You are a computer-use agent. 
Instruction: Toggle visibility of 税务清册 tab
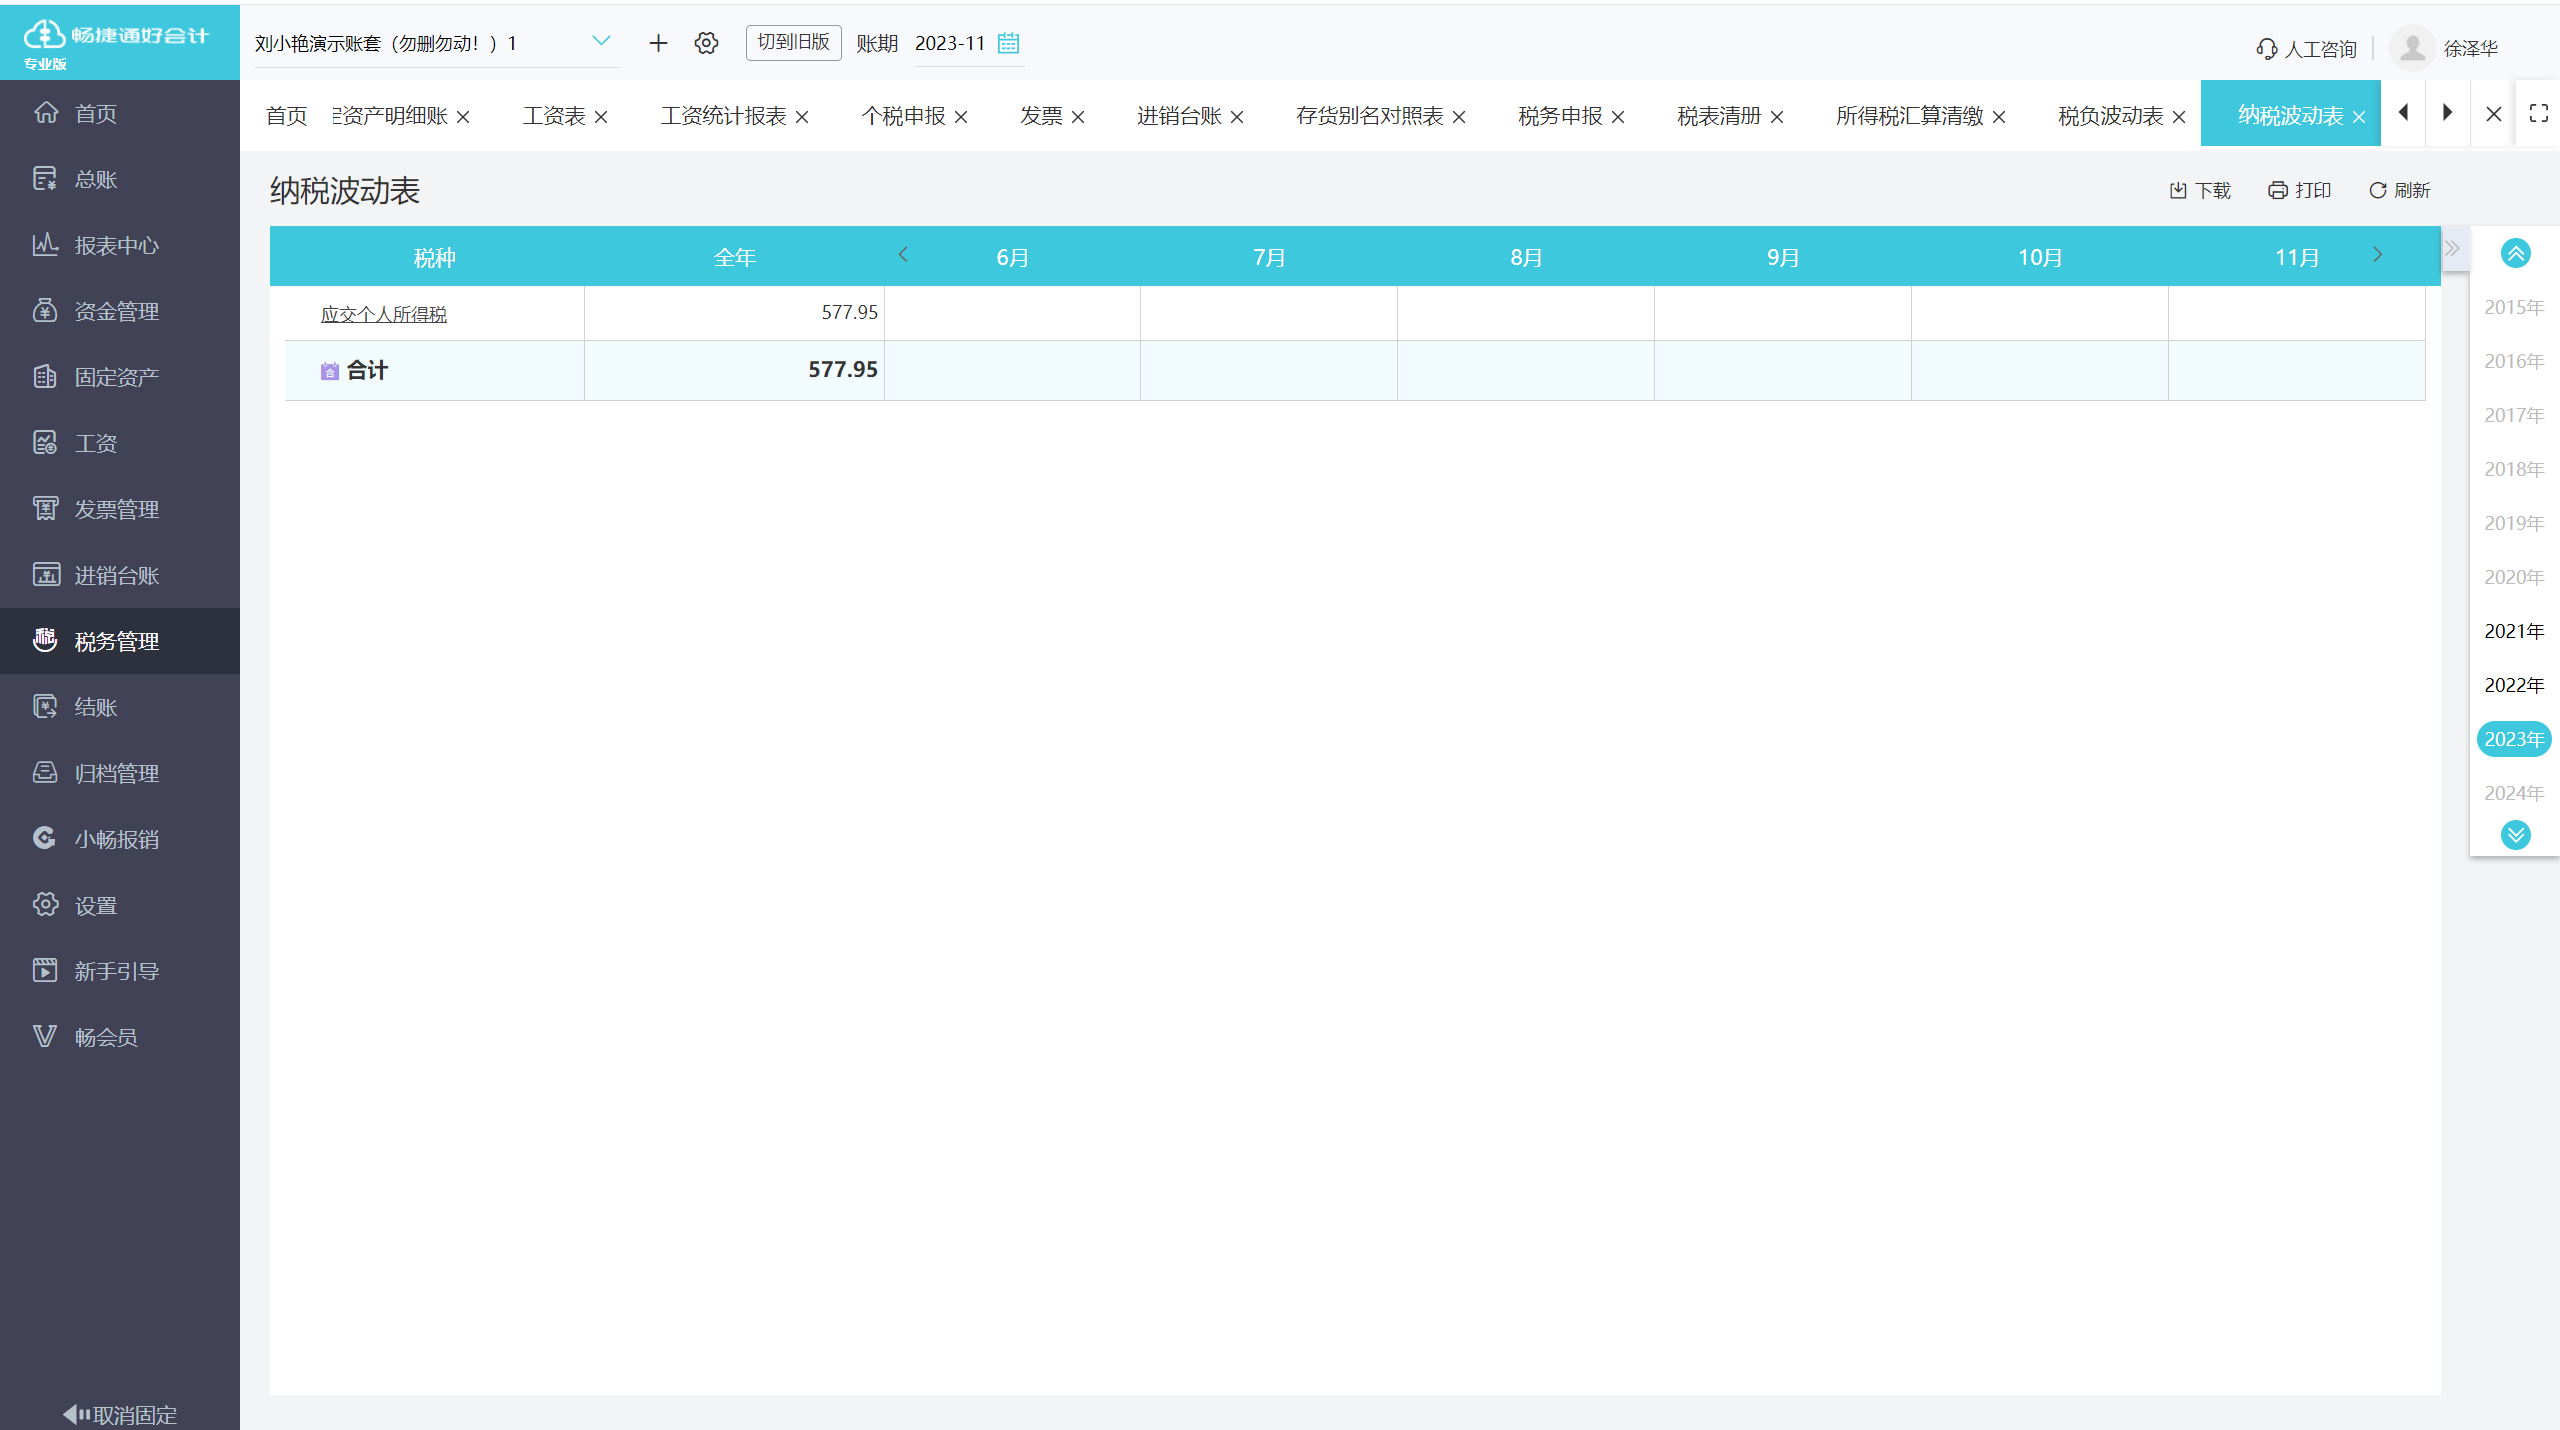pos(1778,114)
